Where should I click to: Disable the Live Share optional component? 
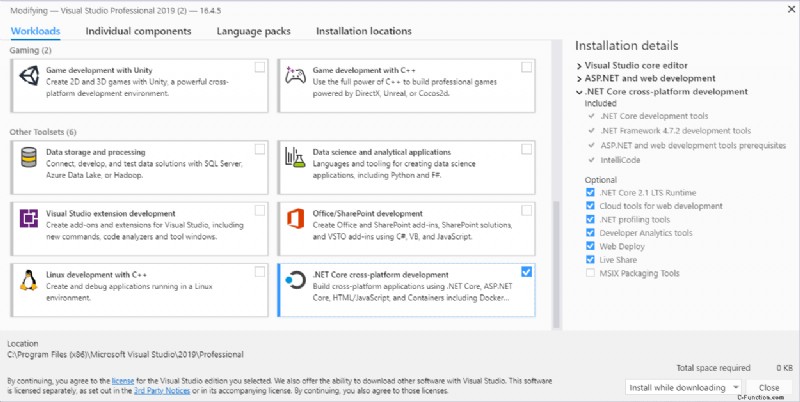tap(591, 260)
